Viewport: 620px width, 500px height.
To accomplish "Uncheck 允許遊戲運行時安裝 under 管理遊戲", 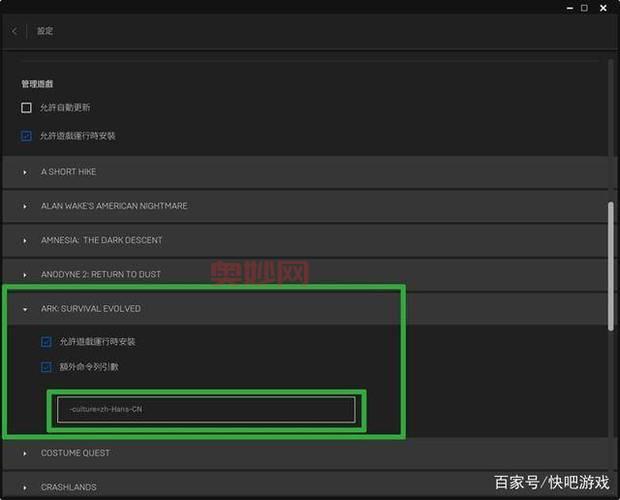I will click(27, 135).
